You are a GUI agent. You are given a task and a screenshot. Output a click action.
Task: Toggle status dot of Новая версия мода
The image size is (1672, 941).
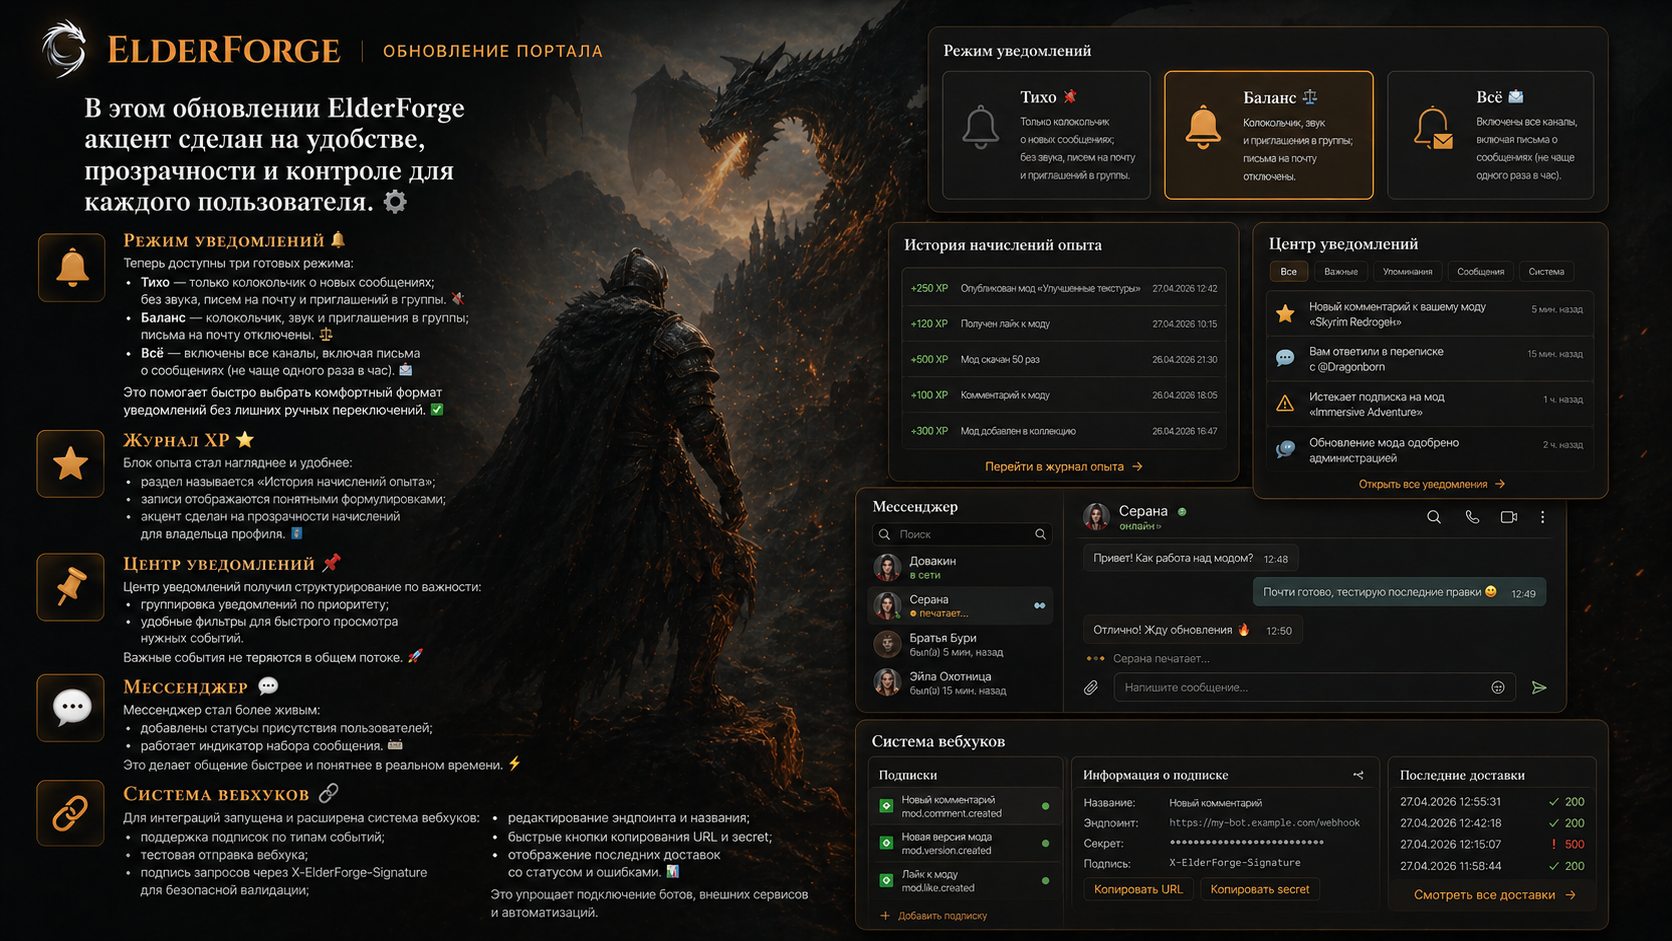(1045, 843)
